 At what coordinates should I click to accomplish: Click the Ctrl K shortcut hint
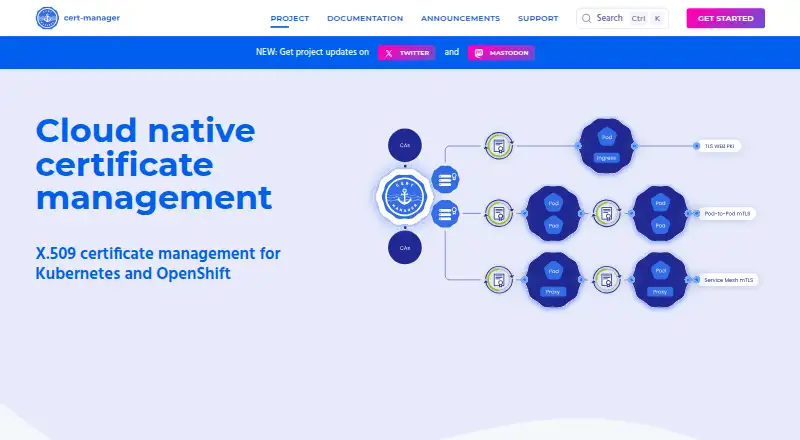click(x=646, y=18)
